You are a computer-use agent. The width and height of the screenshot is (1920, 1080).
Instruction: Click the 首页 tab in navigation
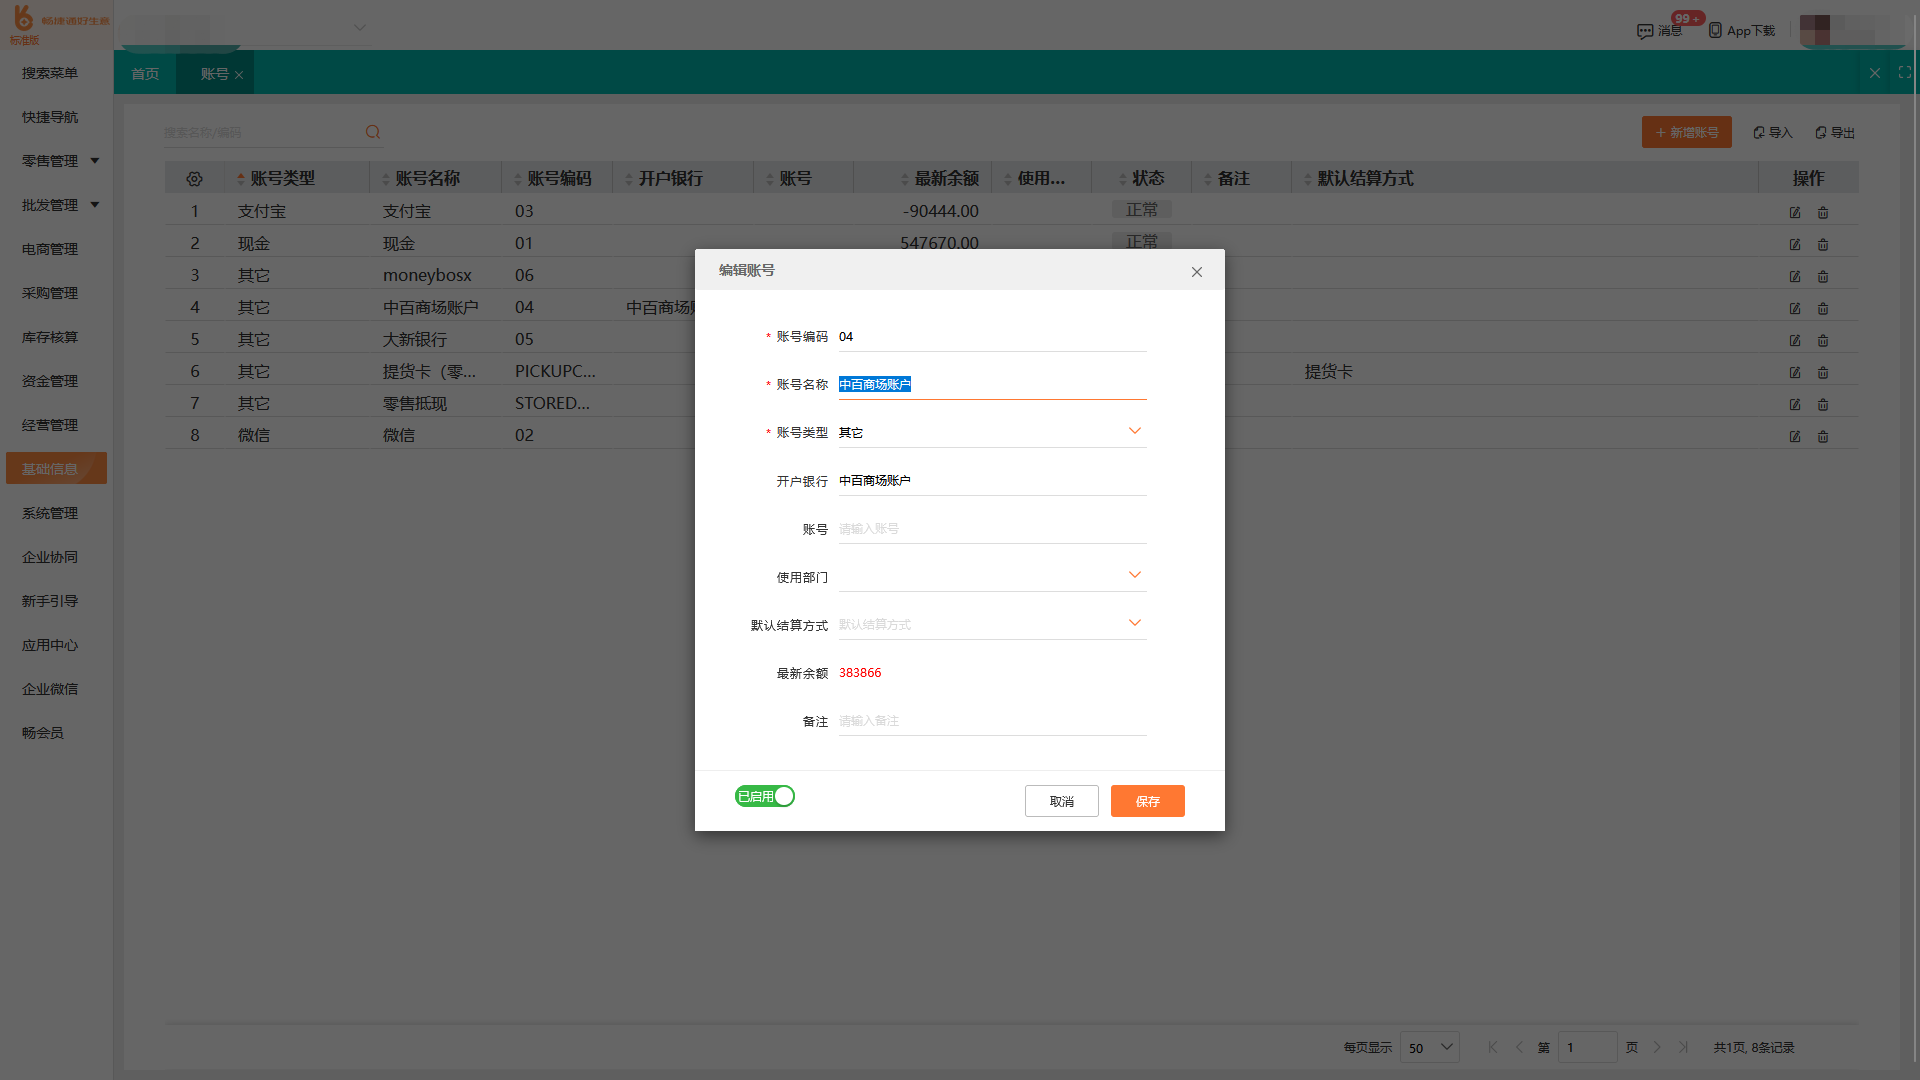pos(145,74)
